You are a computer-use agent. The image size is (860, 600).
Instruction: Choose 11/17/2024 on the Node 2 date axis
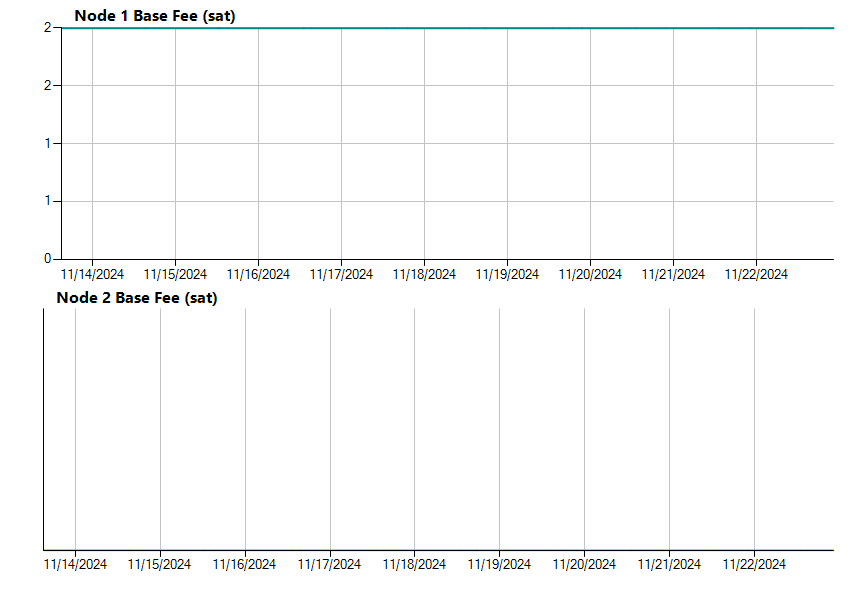tap(329, 564)
